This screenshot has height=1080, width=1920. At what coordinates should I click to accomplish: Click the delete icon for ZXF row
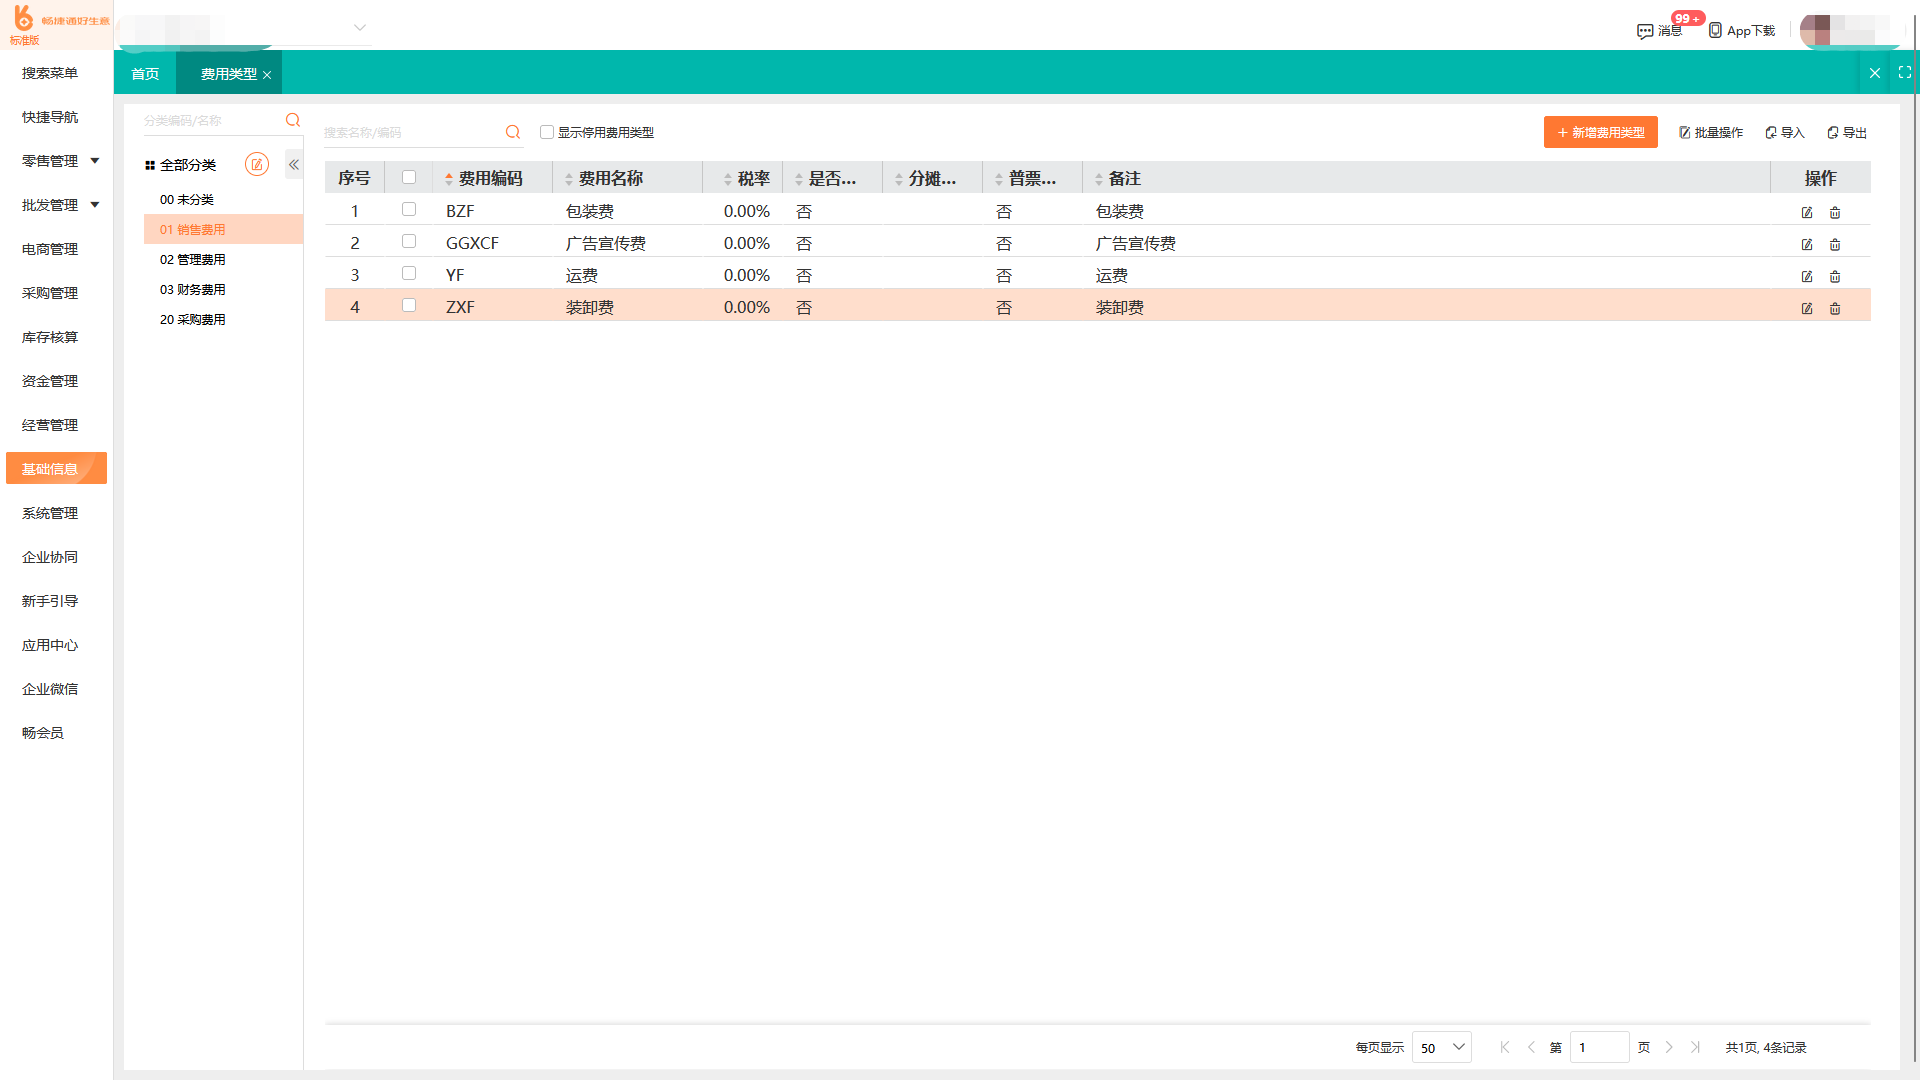[x=1834, y=306]
